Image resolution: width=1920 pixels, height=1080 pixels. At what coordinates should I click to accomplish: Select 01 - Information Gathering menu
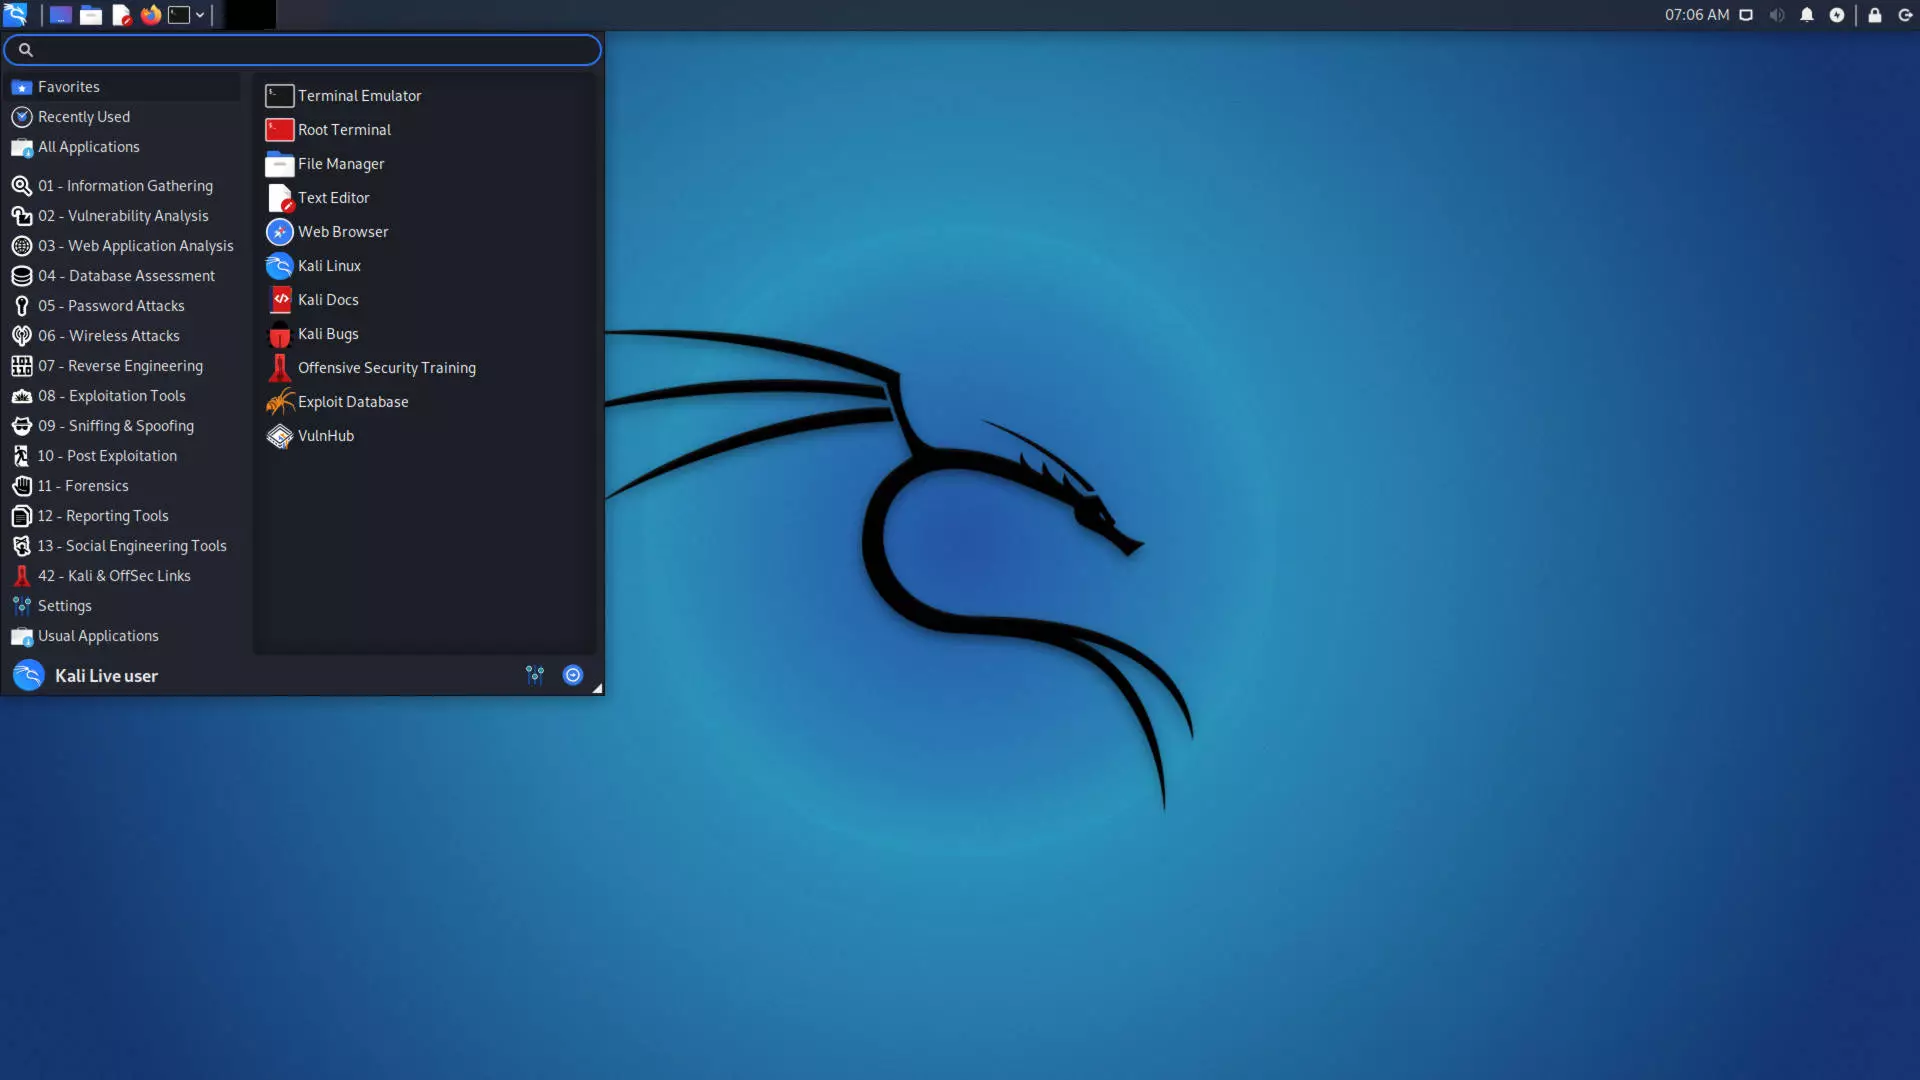(x=125, y=185)
